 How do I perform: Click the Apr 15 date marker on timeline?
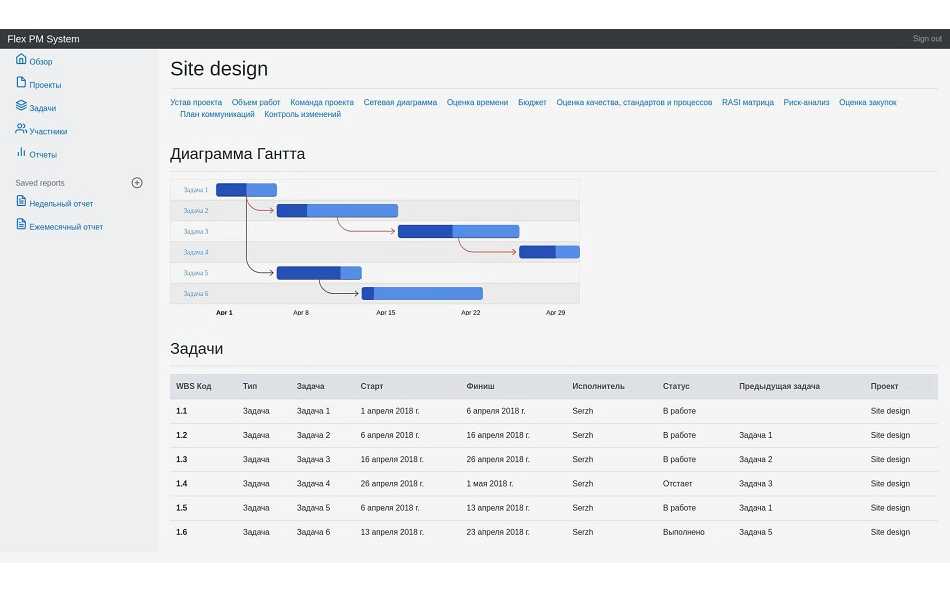click(x=386, y=313)
